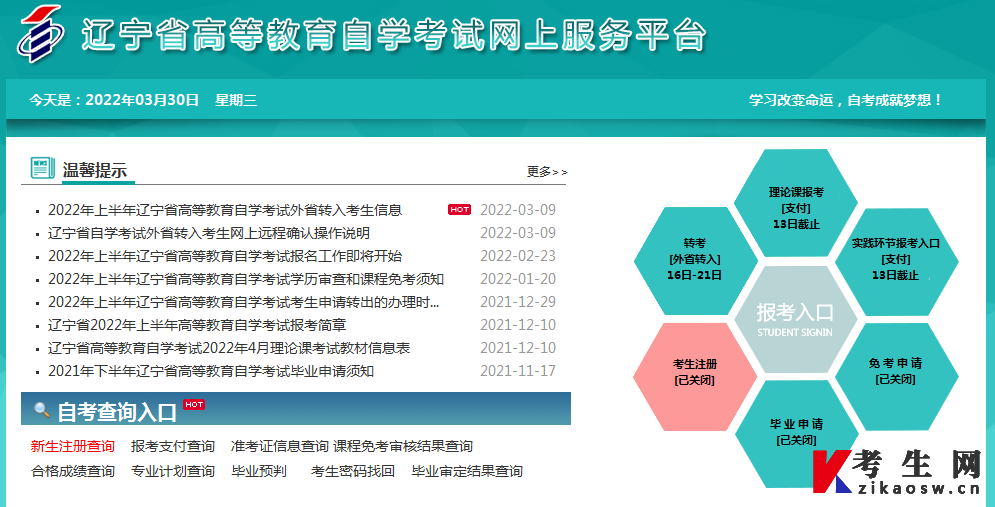The width and height of the screenshot is (995, 507).
Task: Click 考生密码找回 link
Action: point(353,471)
